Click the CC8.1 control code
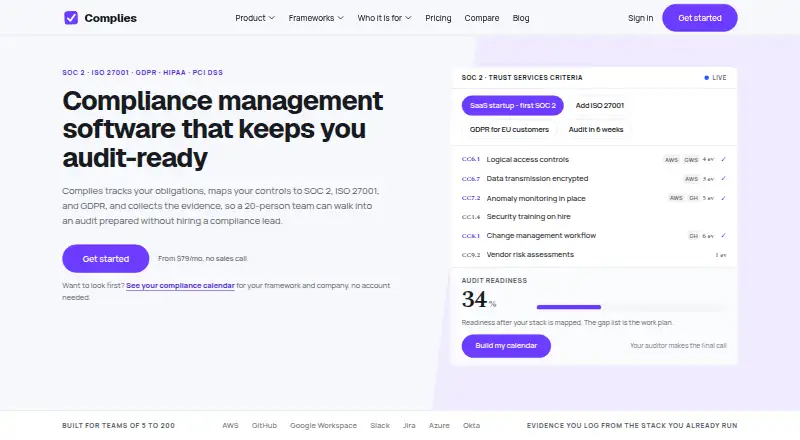This screenshot has width=800, height=440. [x=471, y=236]
